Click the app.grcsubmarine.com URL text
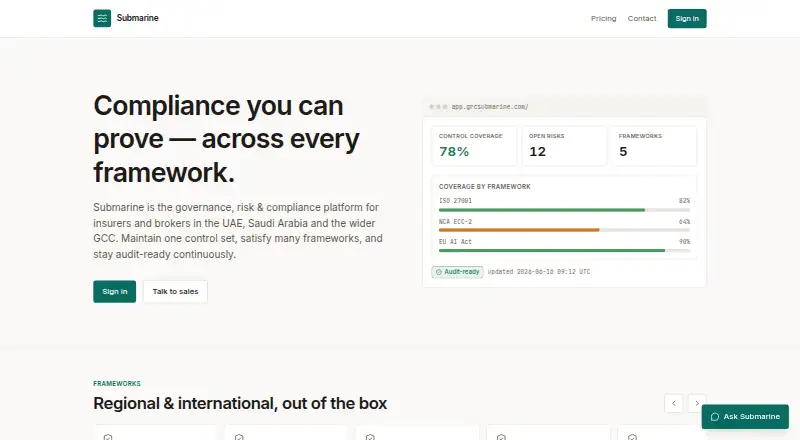Screen dimensions: 800x440 [490, 107]
